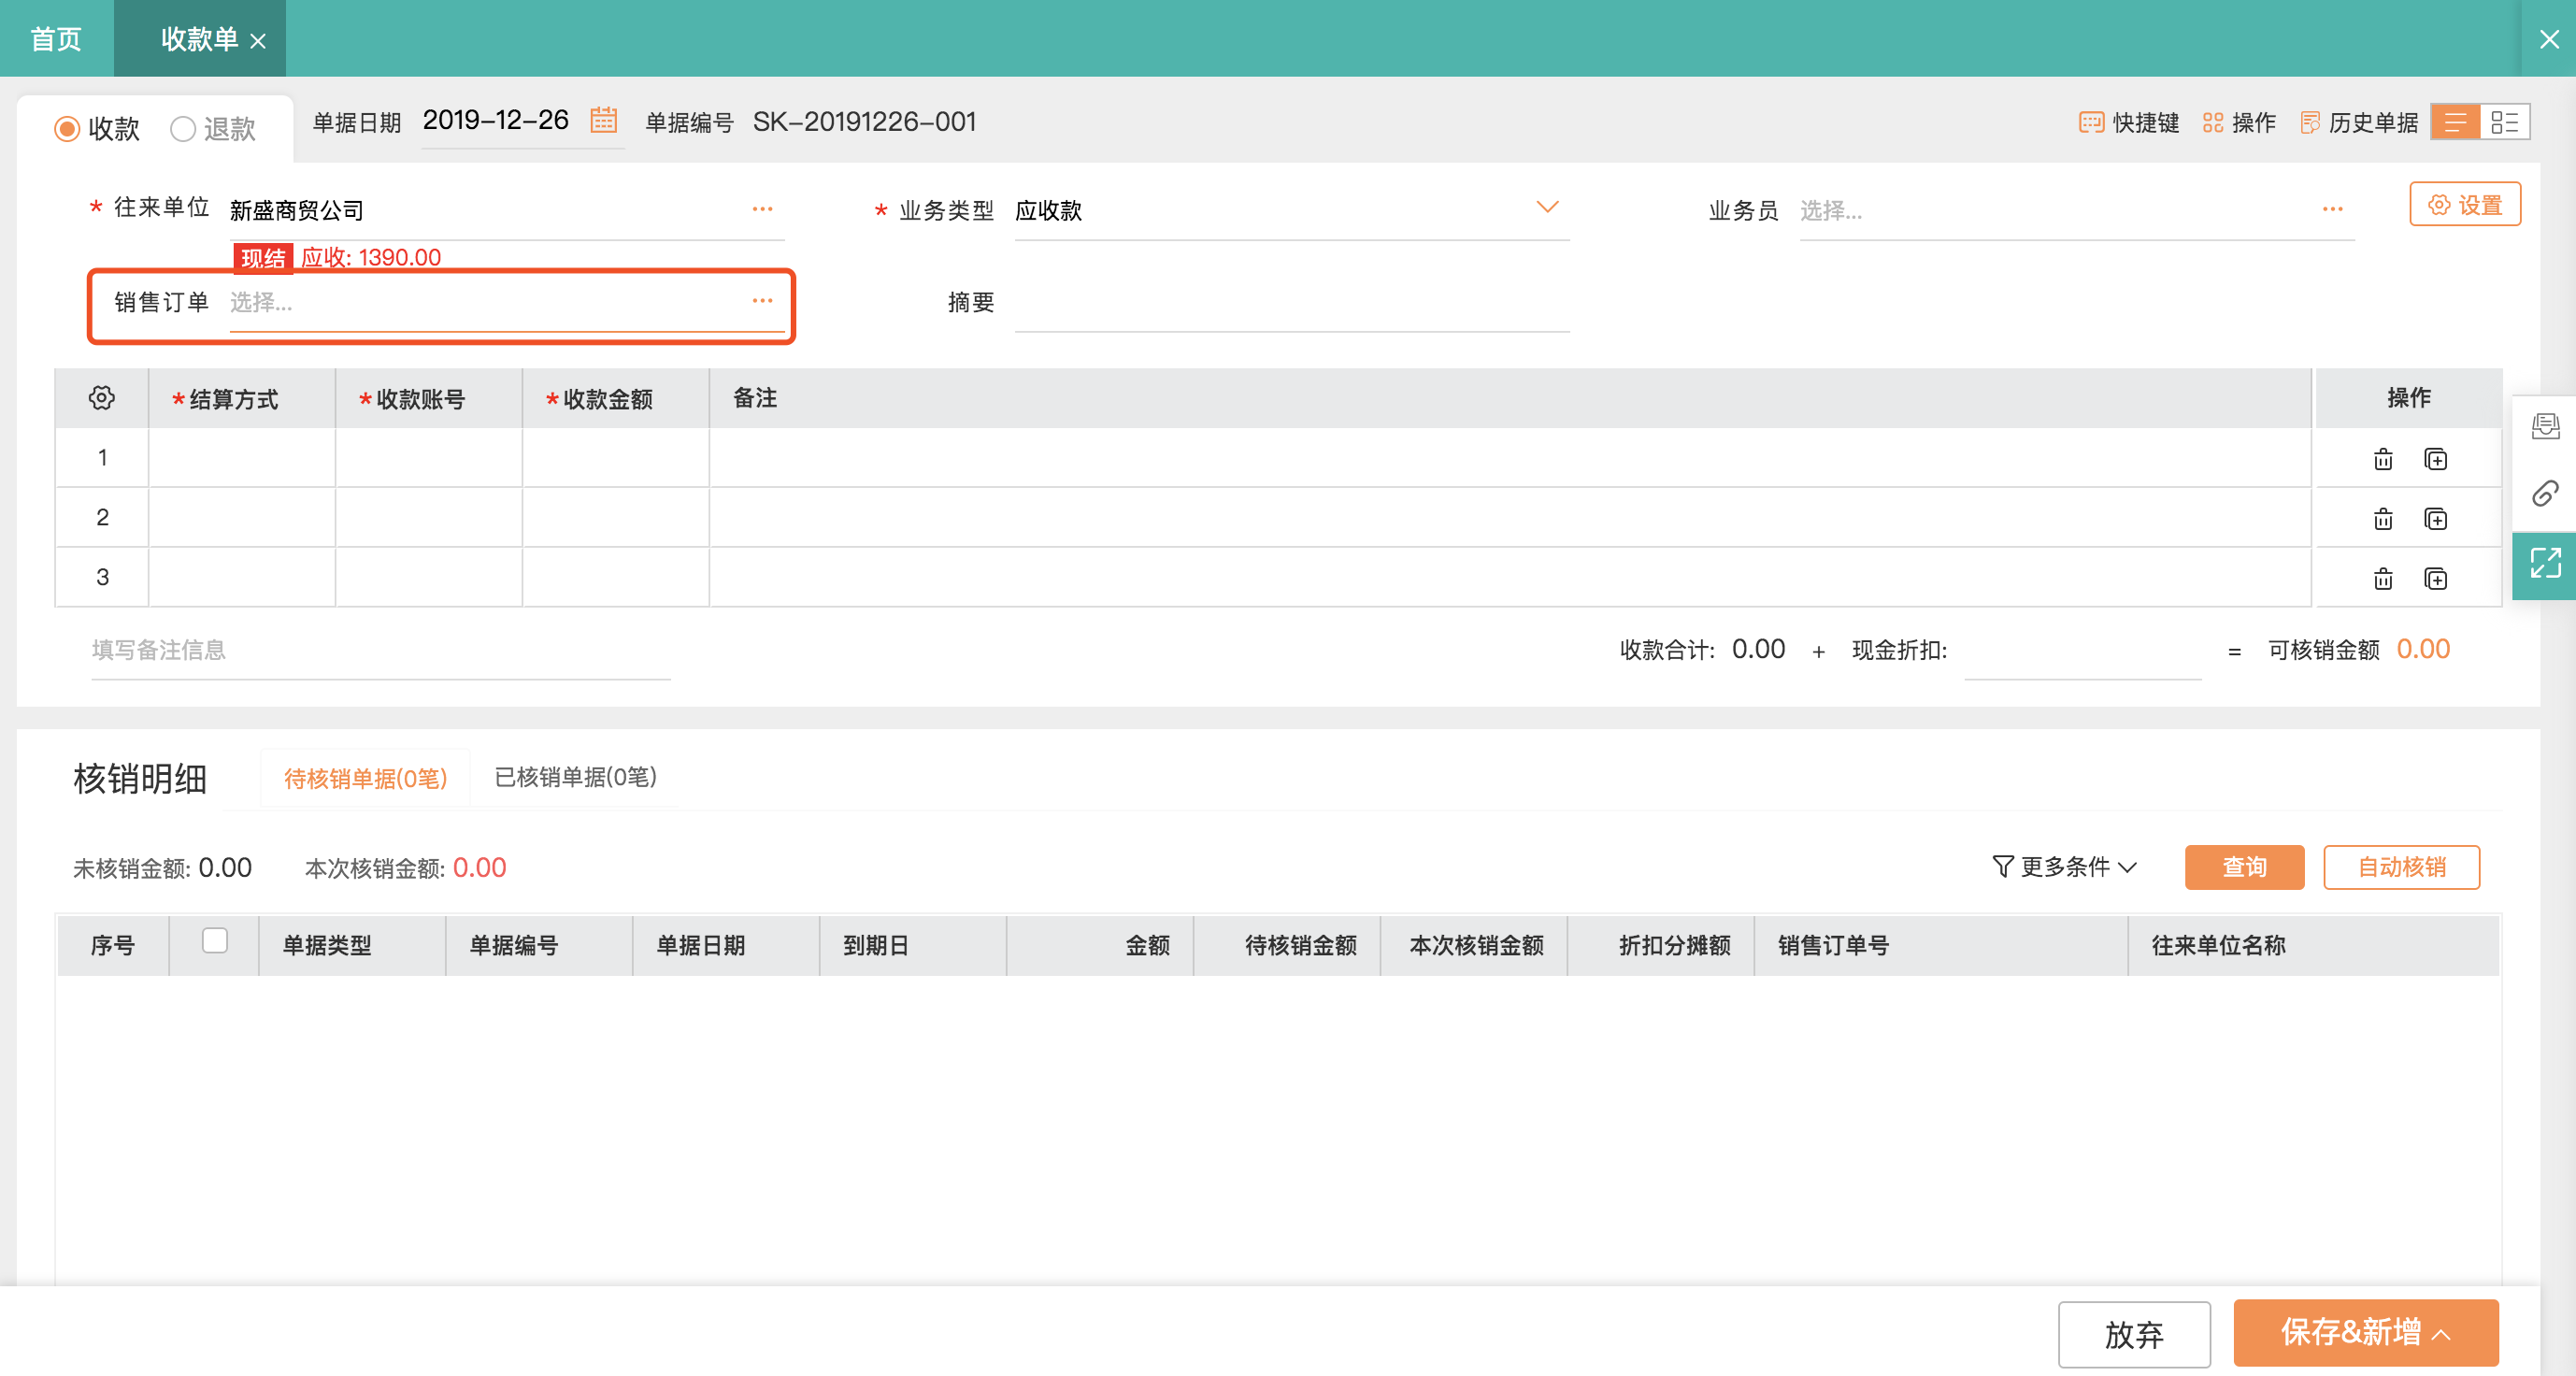The height and width of the screenshot is (1376, 2576).
Task: Expand the 往来单位 selection dropdown
Action: pos(764,209)
